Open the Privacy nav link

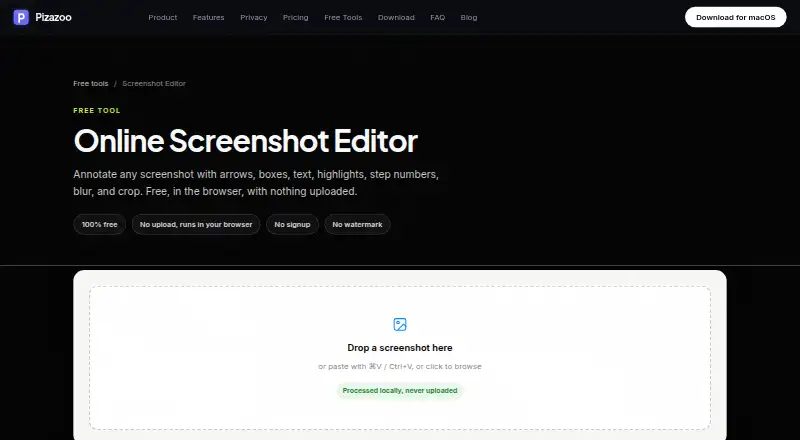(x=254, y=17)
